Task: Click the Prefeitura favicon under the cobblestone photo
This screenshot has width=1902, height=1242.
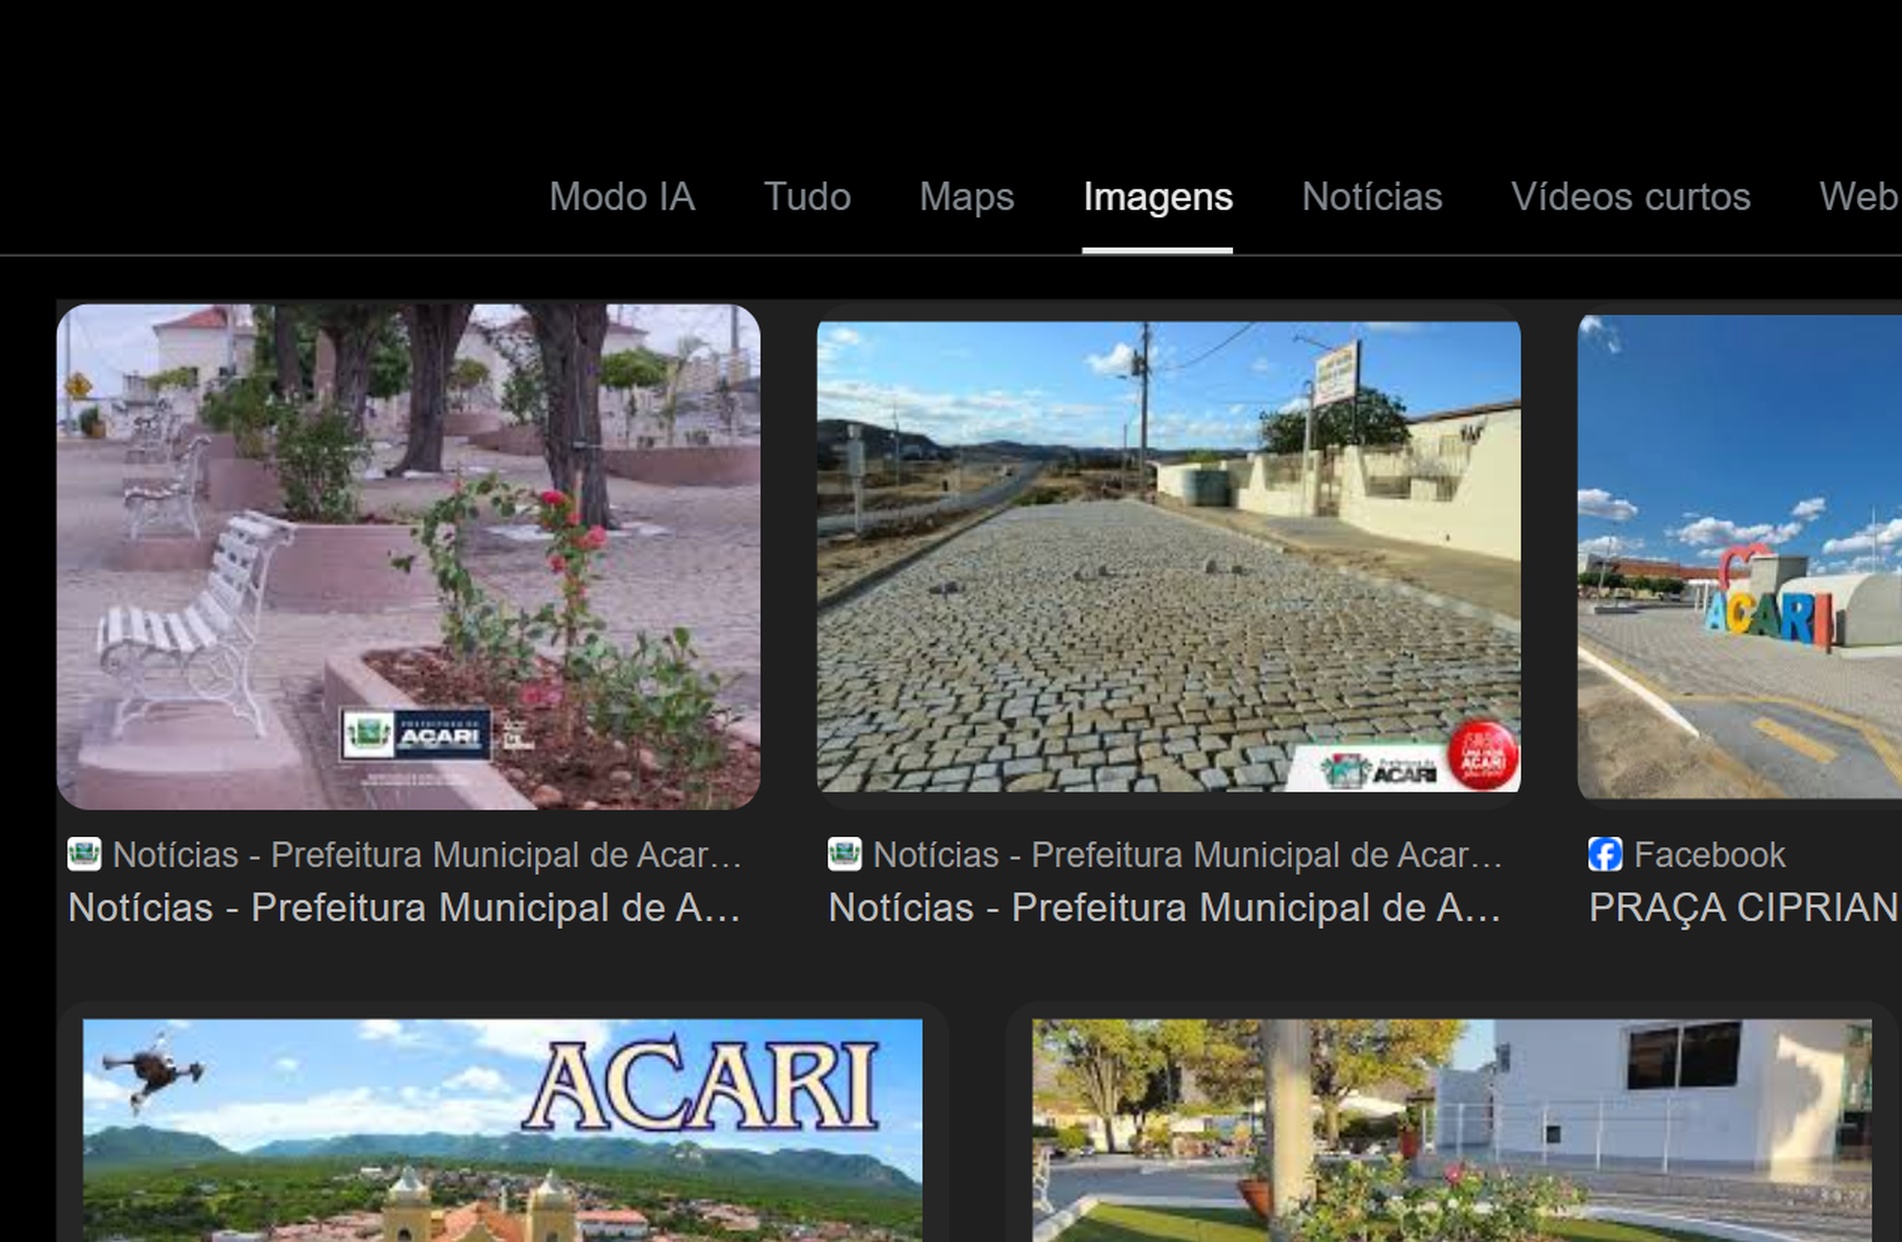Action: click(844, 855)
